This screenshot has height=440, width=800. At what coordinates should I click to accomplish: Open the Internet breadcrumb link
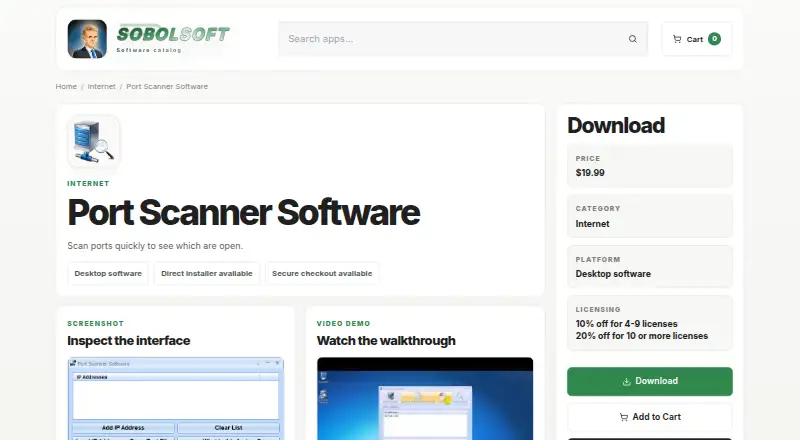pos(102,86)
